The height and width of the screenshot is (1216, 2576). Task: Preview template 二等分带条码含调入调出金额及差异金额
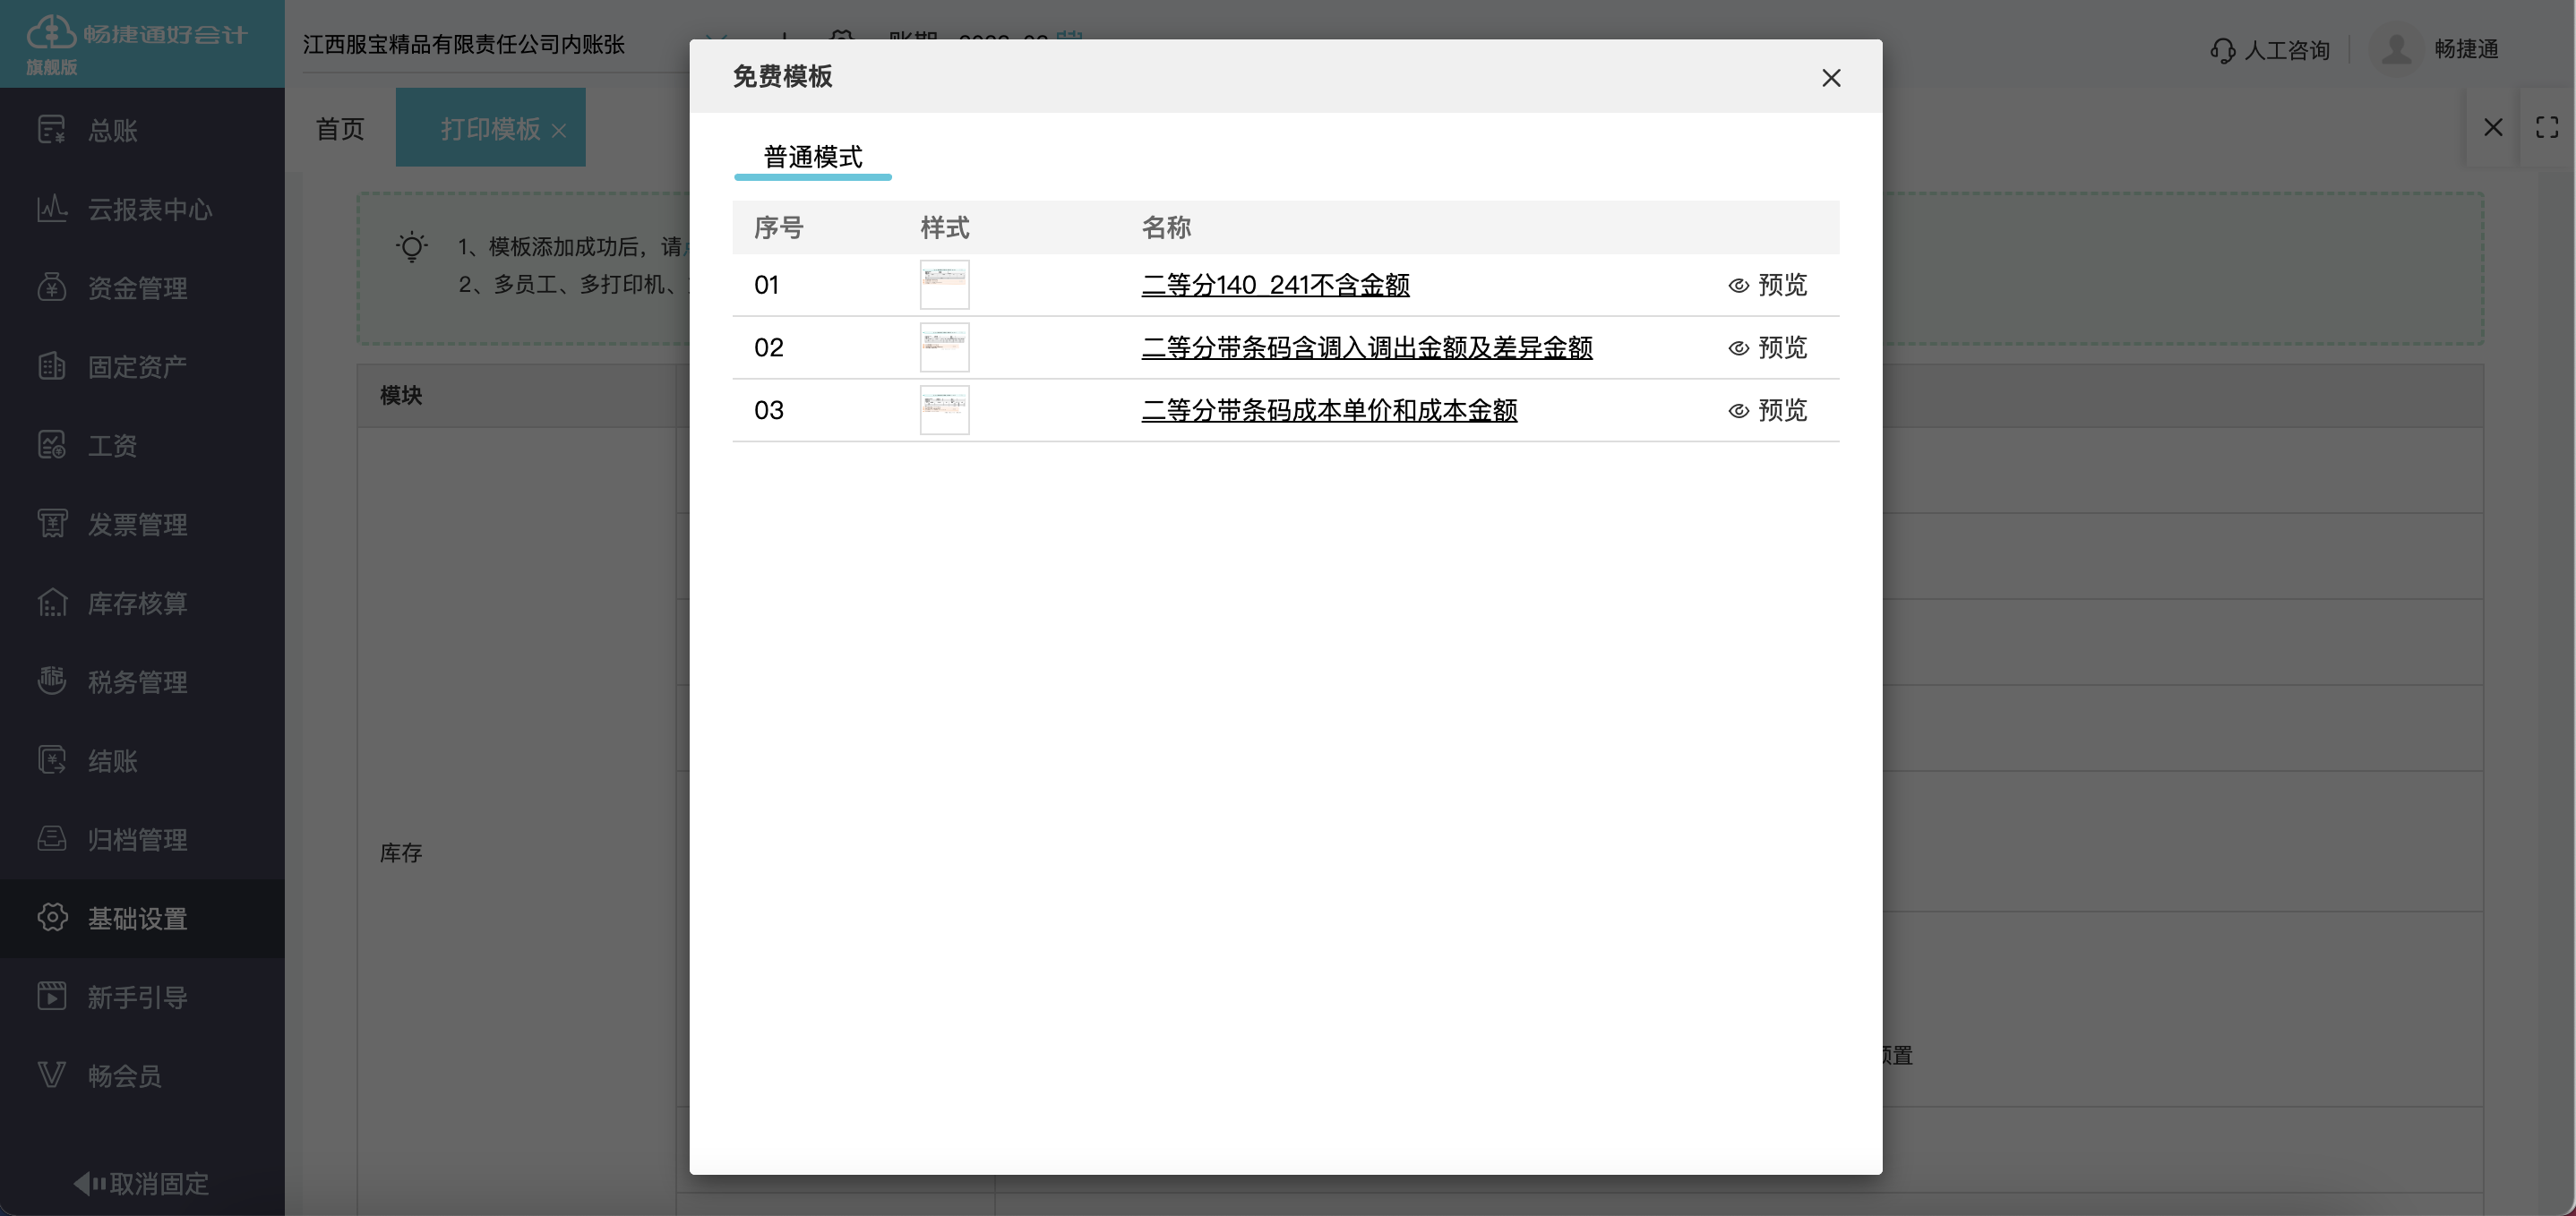(x=1768, y=347)
